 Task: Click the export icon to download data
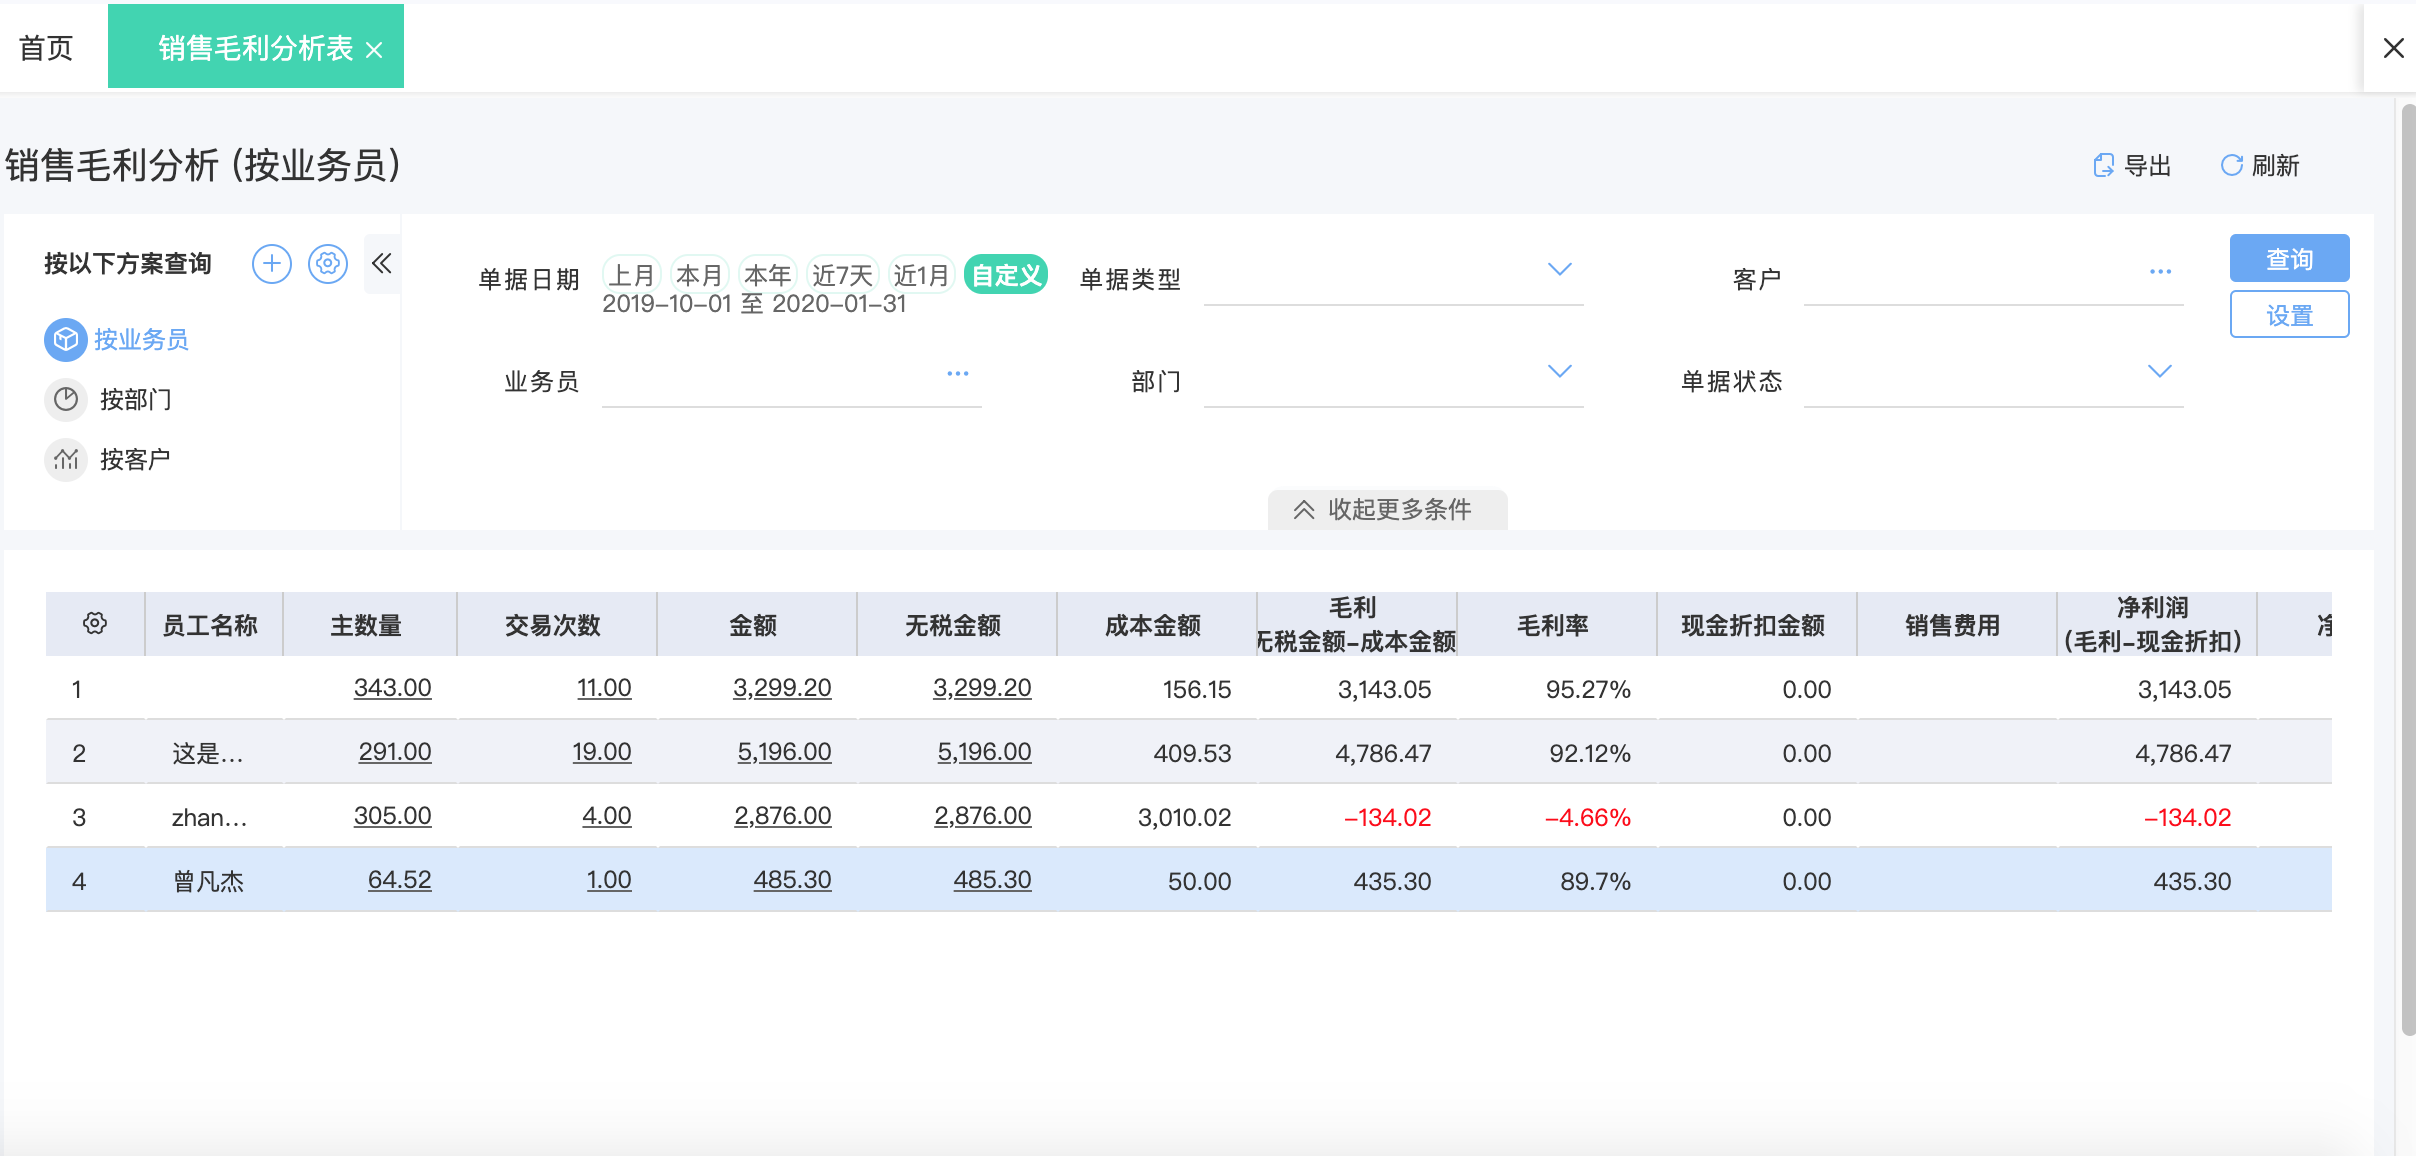click(x=2105, y=165)
